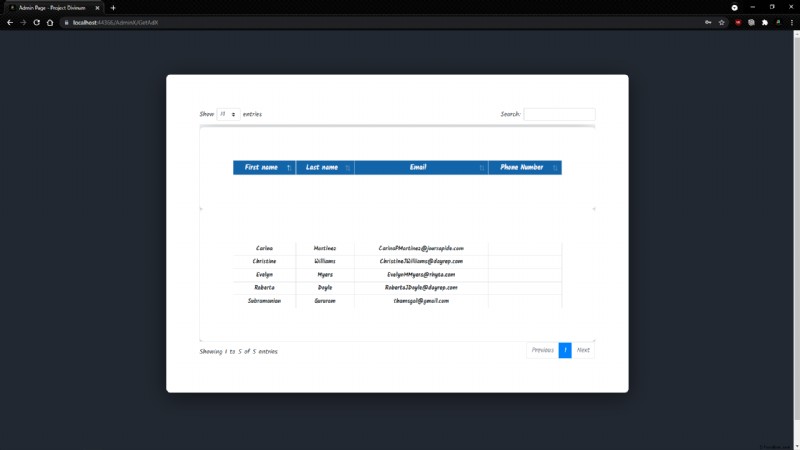Sort table by Last name column
The width and height of the screenshot is (800, 450).
pyautogui.click(x=324, y=168)
